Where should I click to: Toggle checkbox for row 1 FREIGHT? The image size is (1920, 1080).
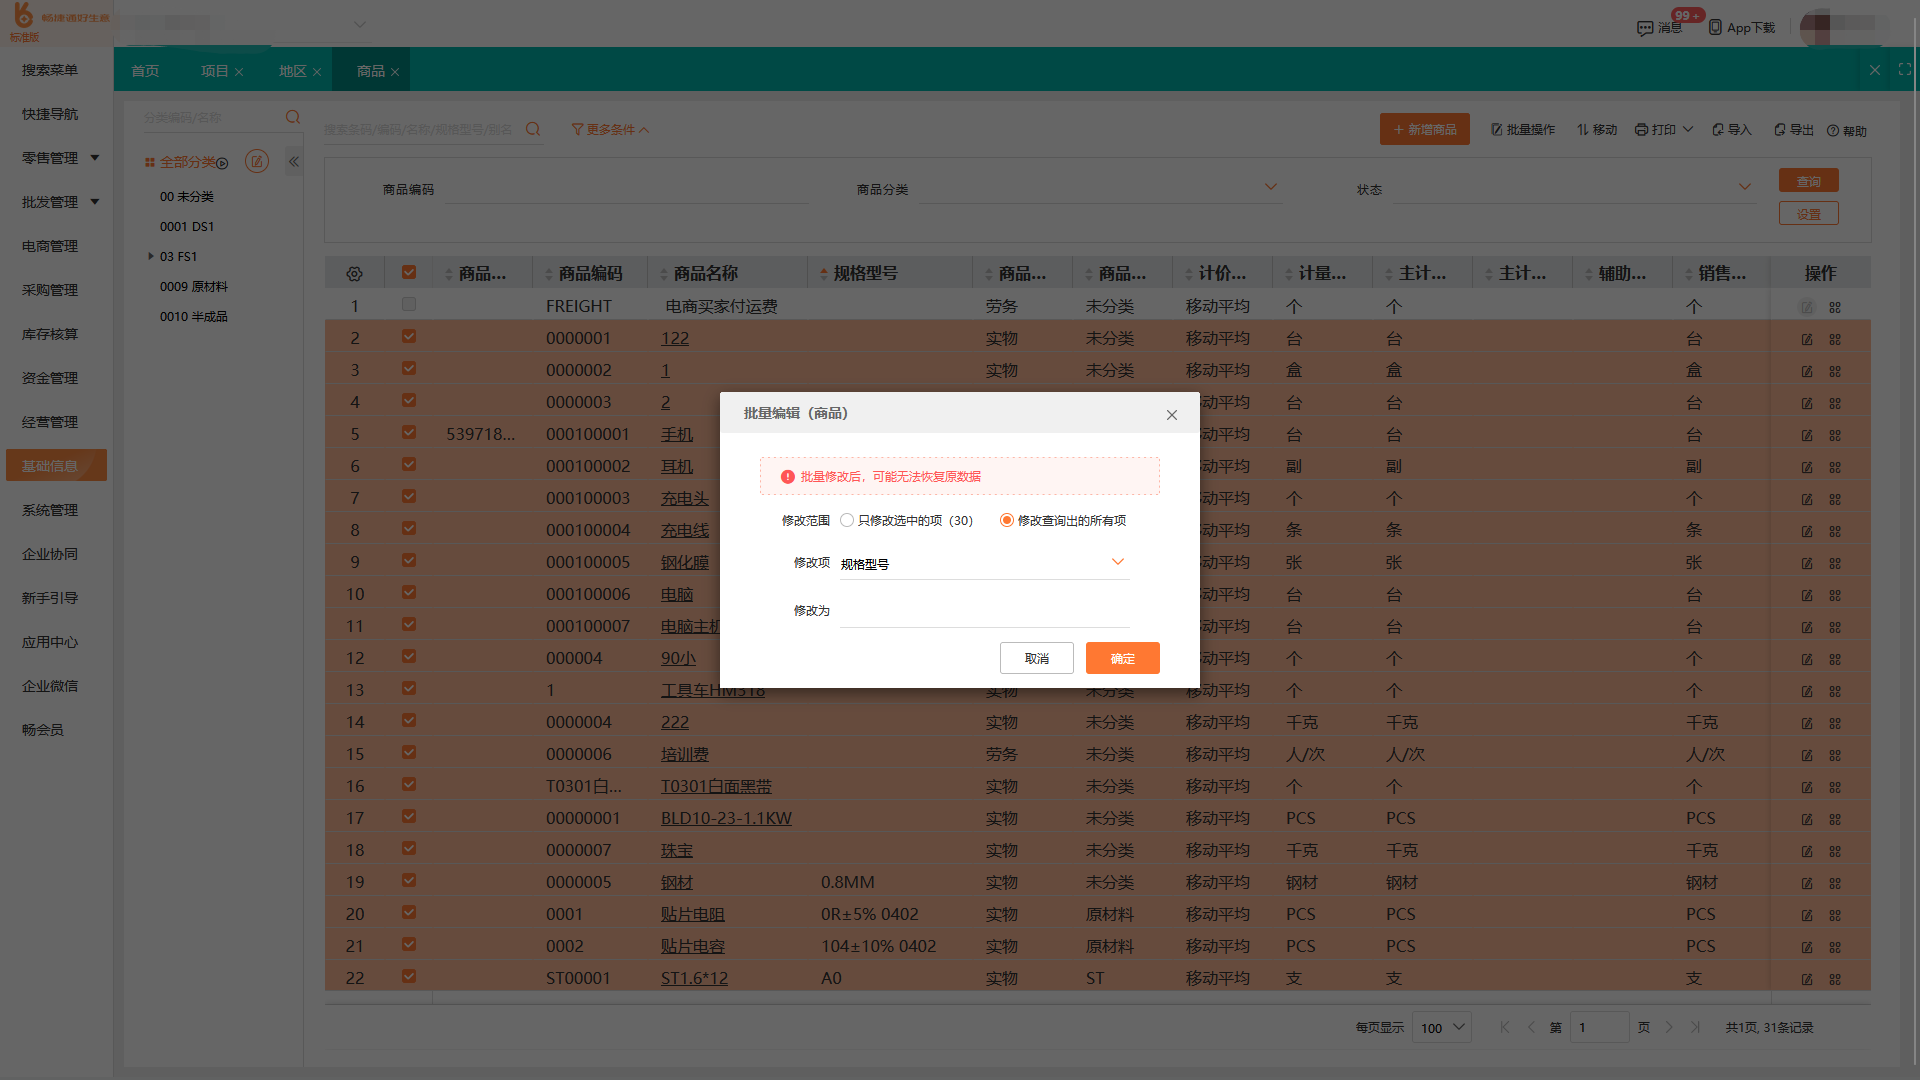[x=410, y=305]
